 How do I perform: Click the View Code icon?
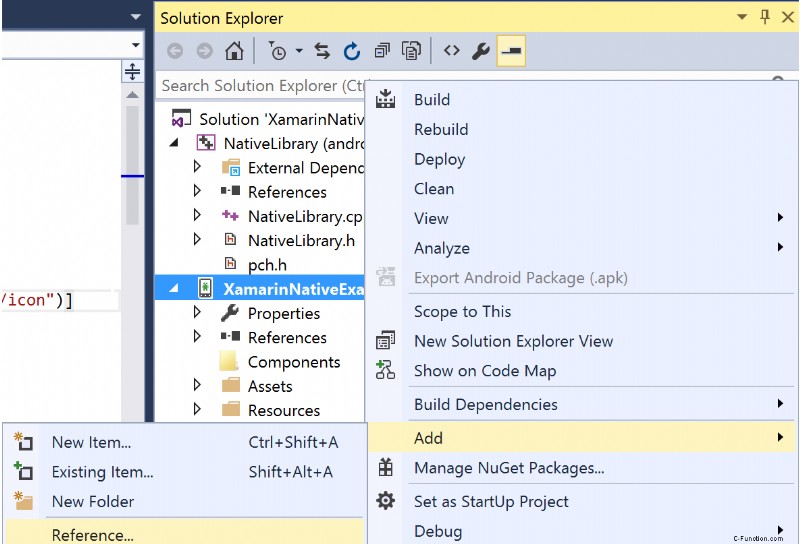[451, 51]
